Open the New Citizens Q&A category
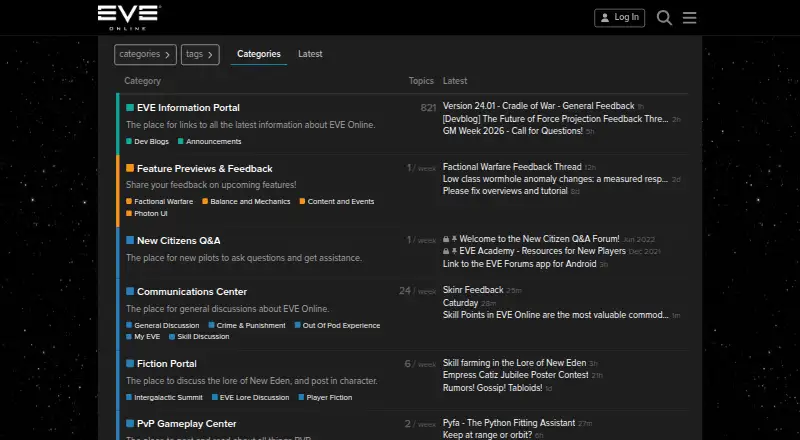Screen dimensions: 800x440 (179, 240)
